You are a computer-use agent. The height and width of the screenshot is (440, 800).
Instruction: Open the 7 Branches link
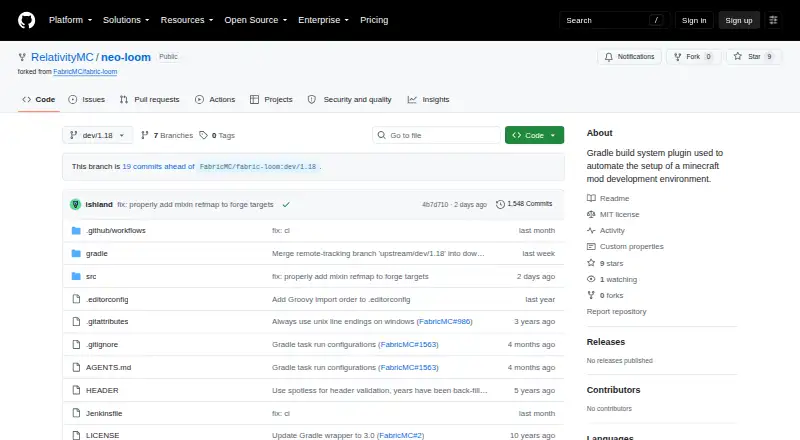click(167, 135)
